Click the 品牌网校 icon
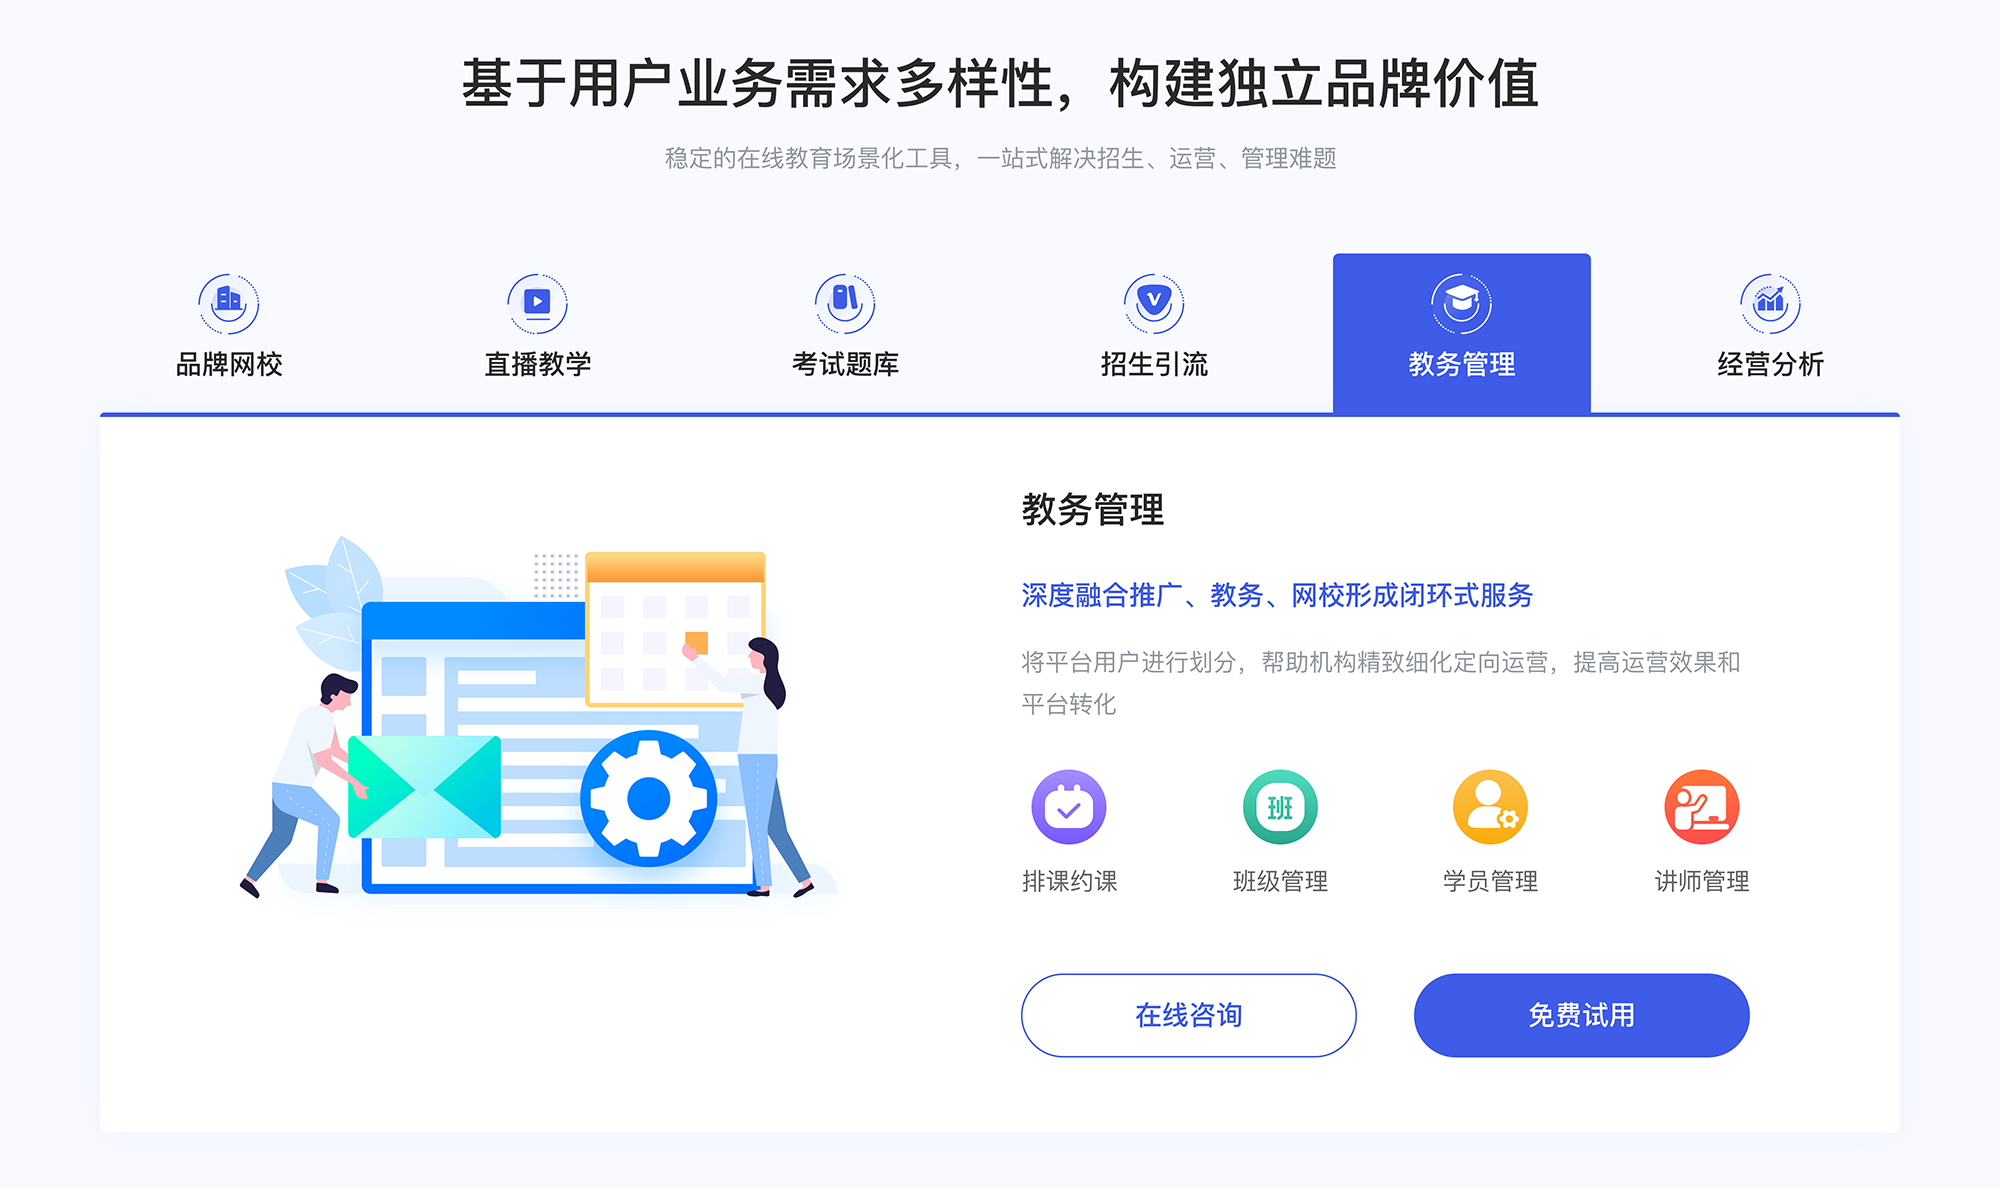 point(226,298)
